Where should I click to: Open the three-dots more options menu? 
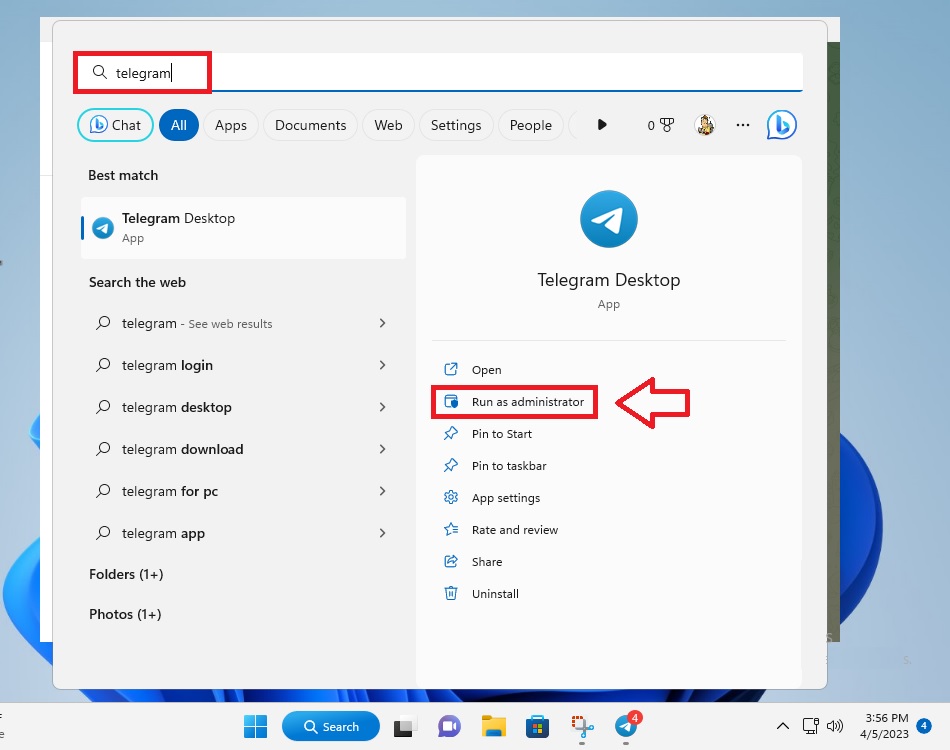click(x=743, y=125)
